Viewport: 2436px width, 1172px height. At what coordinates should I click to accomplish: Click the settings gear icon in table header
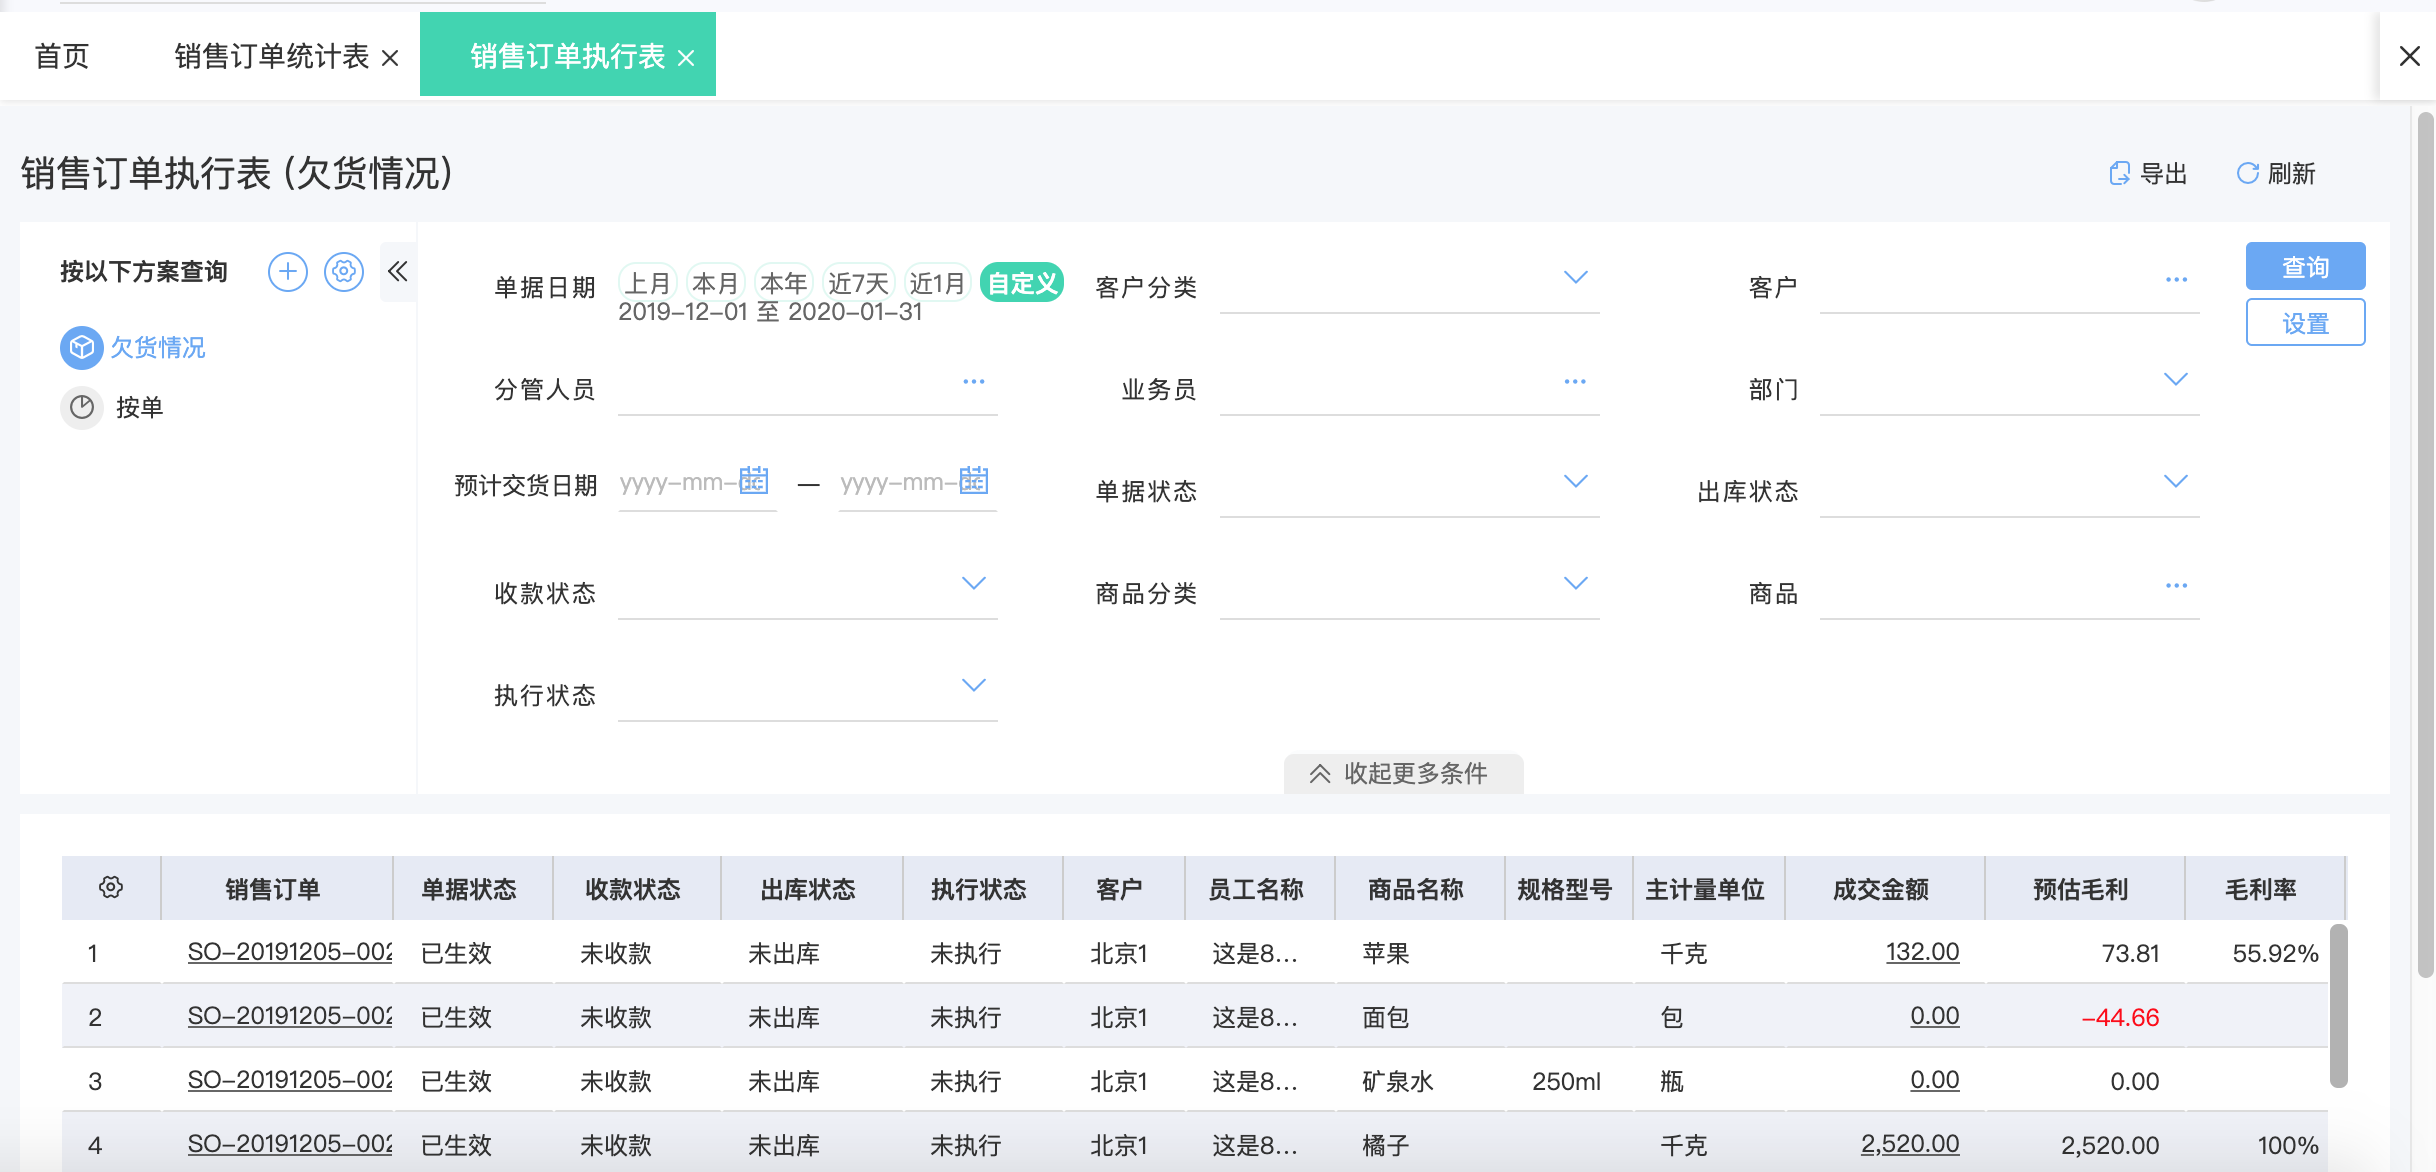click(x=110, y=888)
